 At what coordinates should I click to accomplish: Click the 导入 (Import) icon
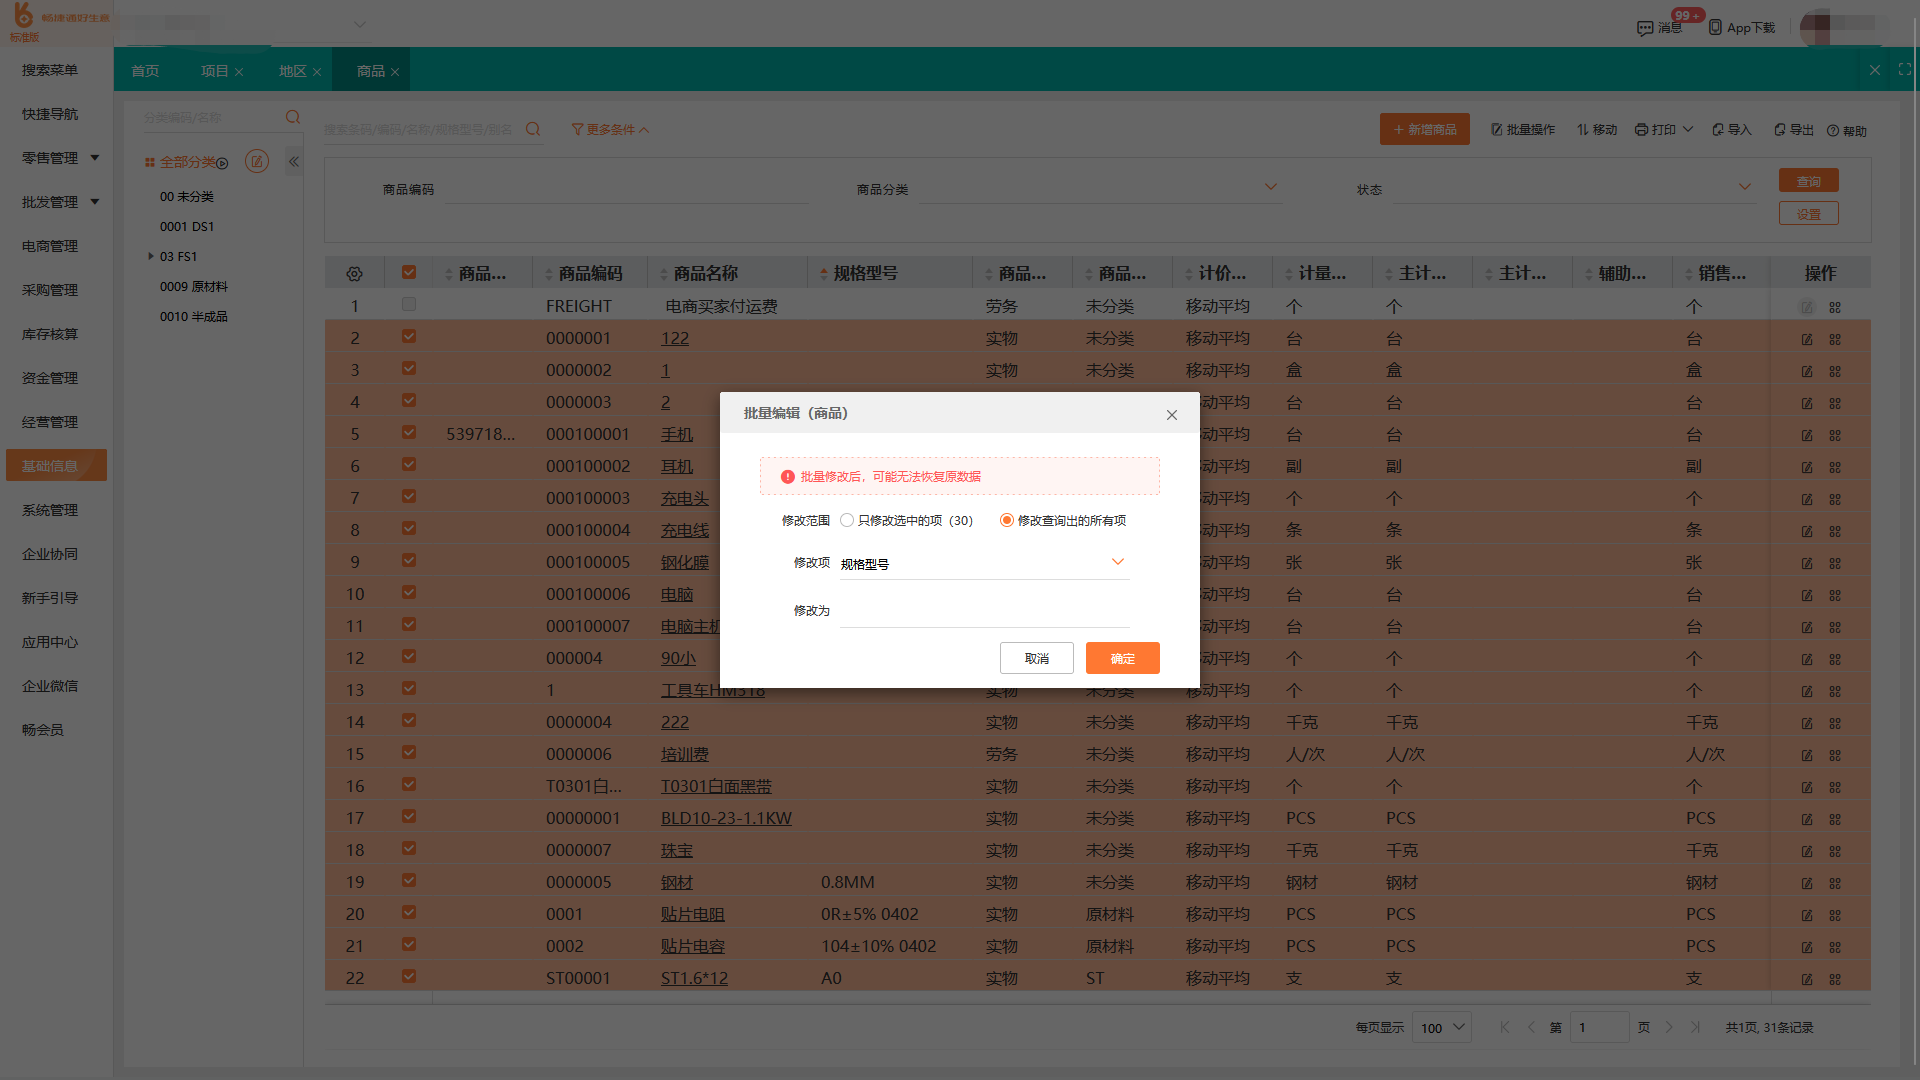click(1730, 128)
